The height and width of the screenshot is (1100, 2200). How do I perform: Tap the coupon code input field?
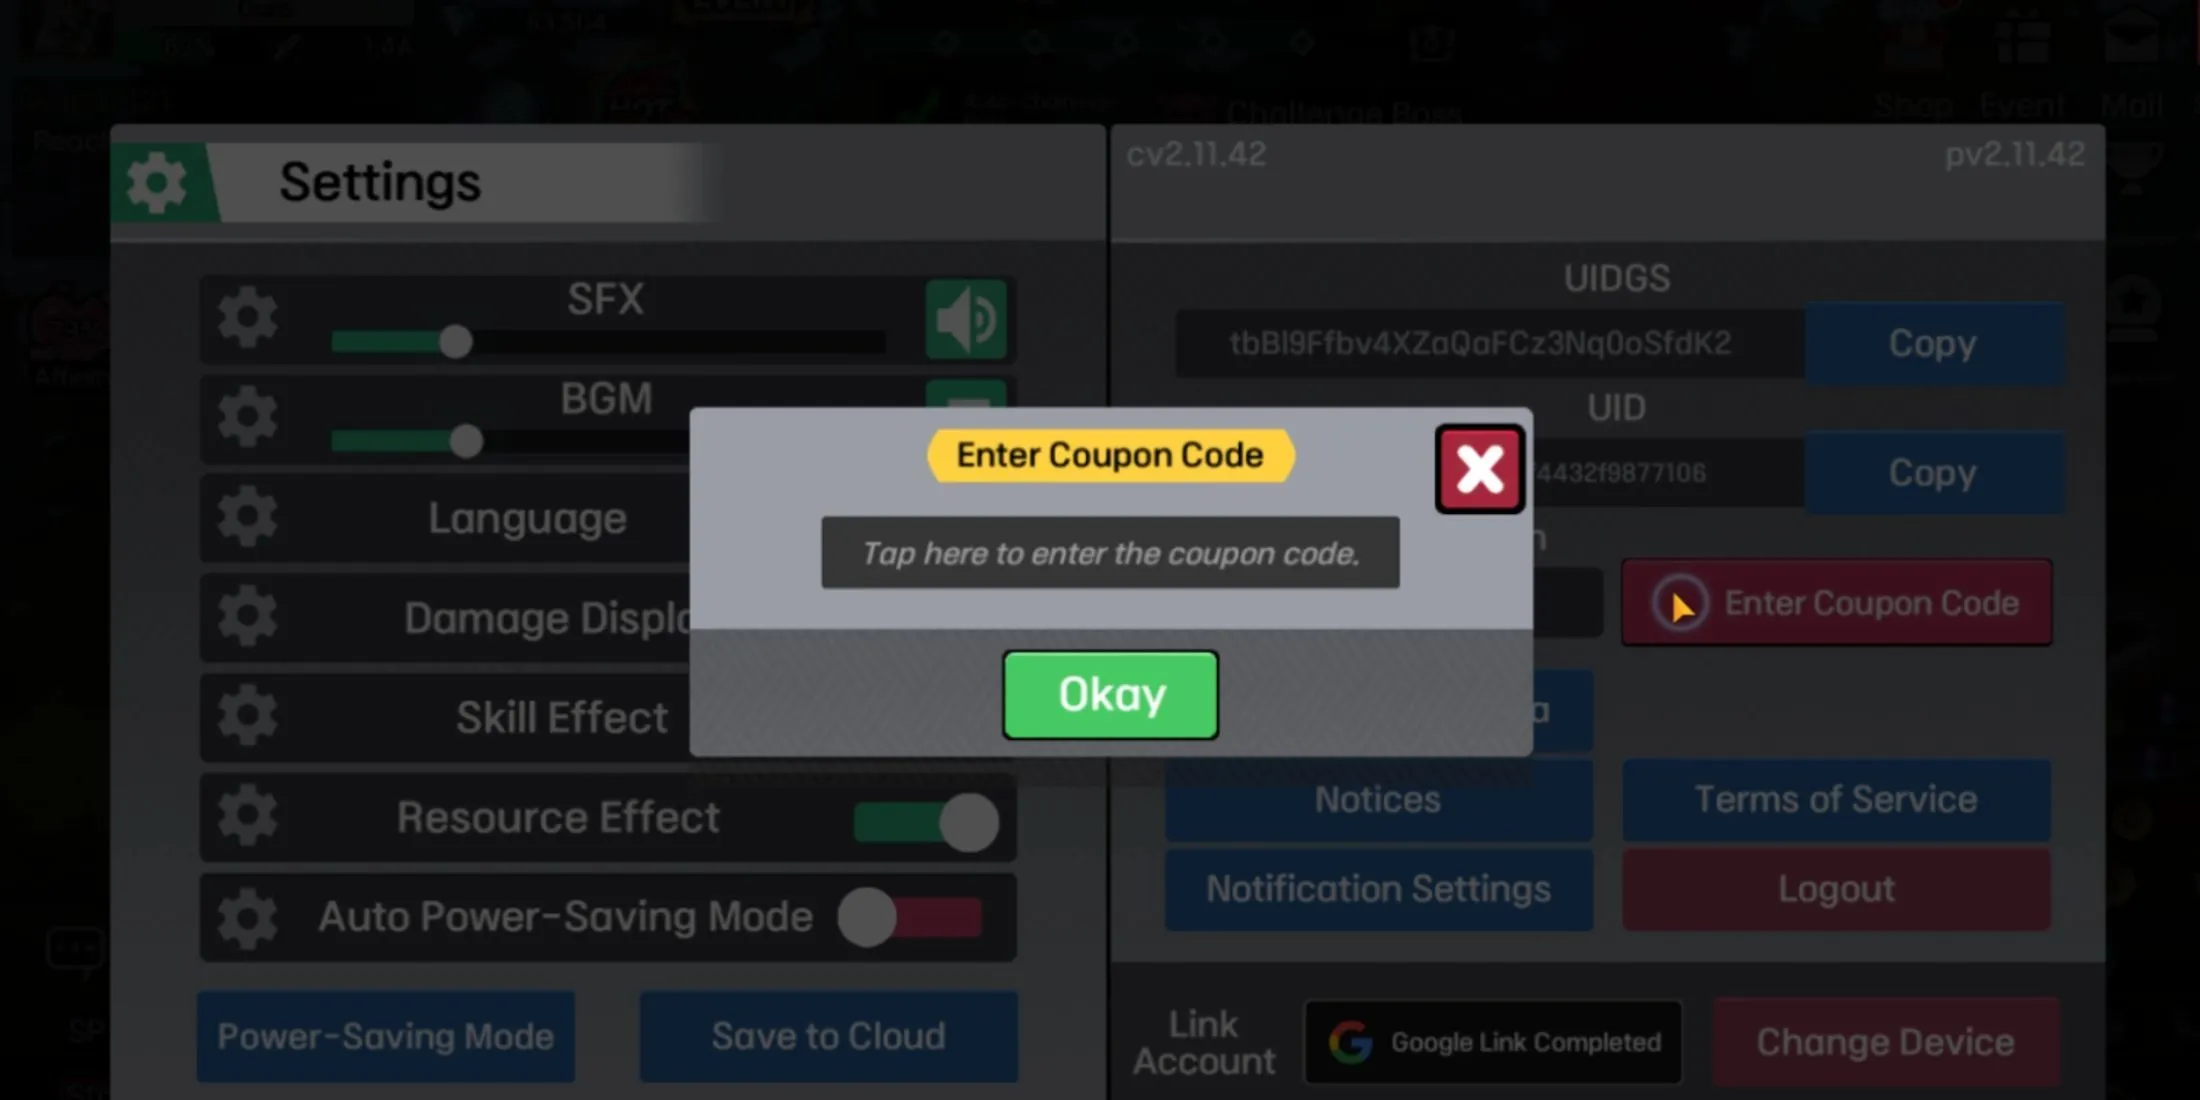click(1108, 553)
